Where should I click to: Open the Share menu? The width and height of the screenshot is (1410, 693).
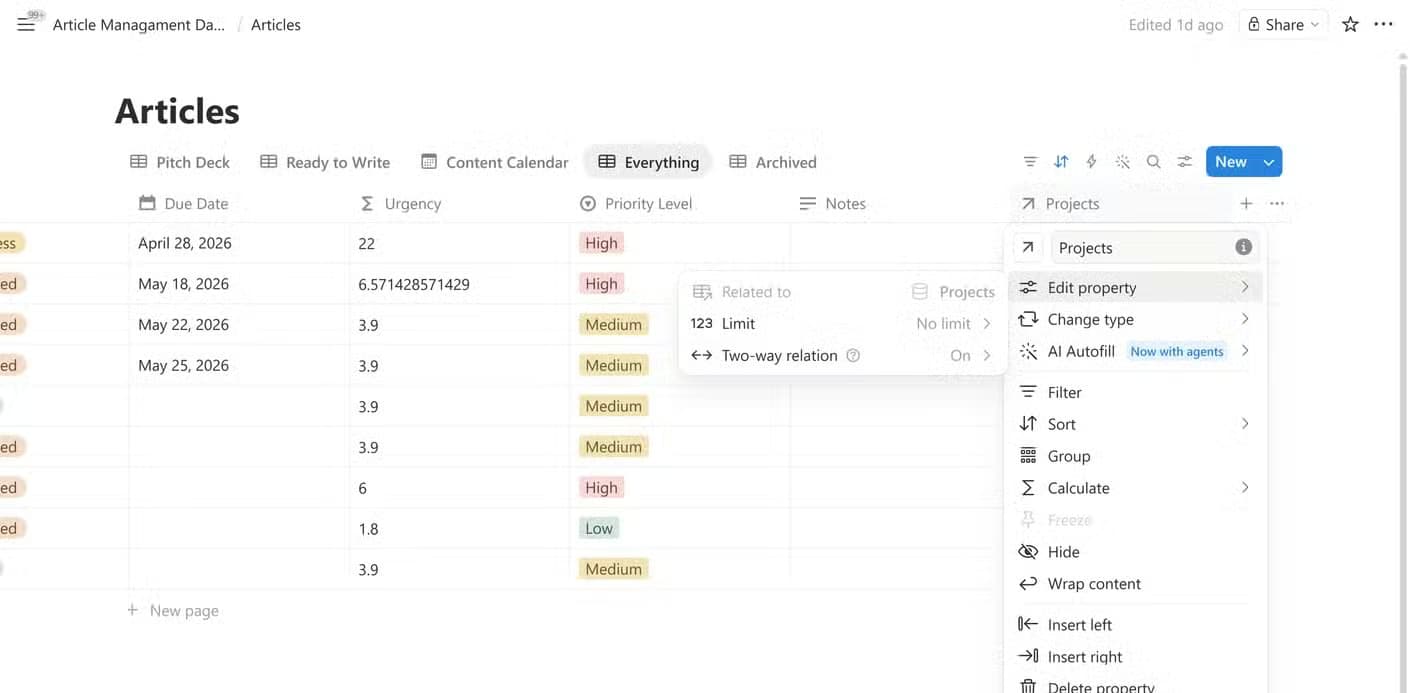(x=1283, y=25)
